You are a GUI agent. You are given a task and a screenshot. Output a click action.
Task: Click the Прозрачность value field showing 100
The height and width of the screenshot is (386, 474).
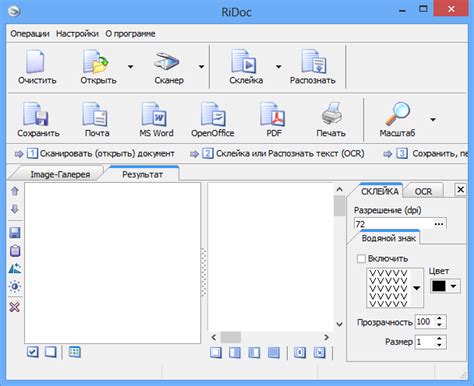point(425,322)
